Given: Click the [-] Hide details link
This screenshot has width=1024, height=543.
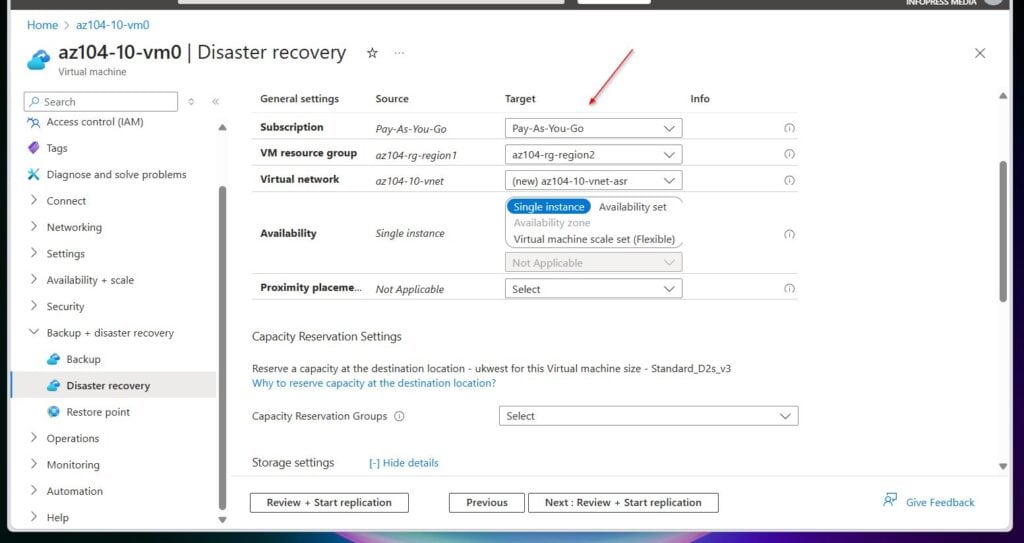Looking at the screenshot, I should pos(404,463).
